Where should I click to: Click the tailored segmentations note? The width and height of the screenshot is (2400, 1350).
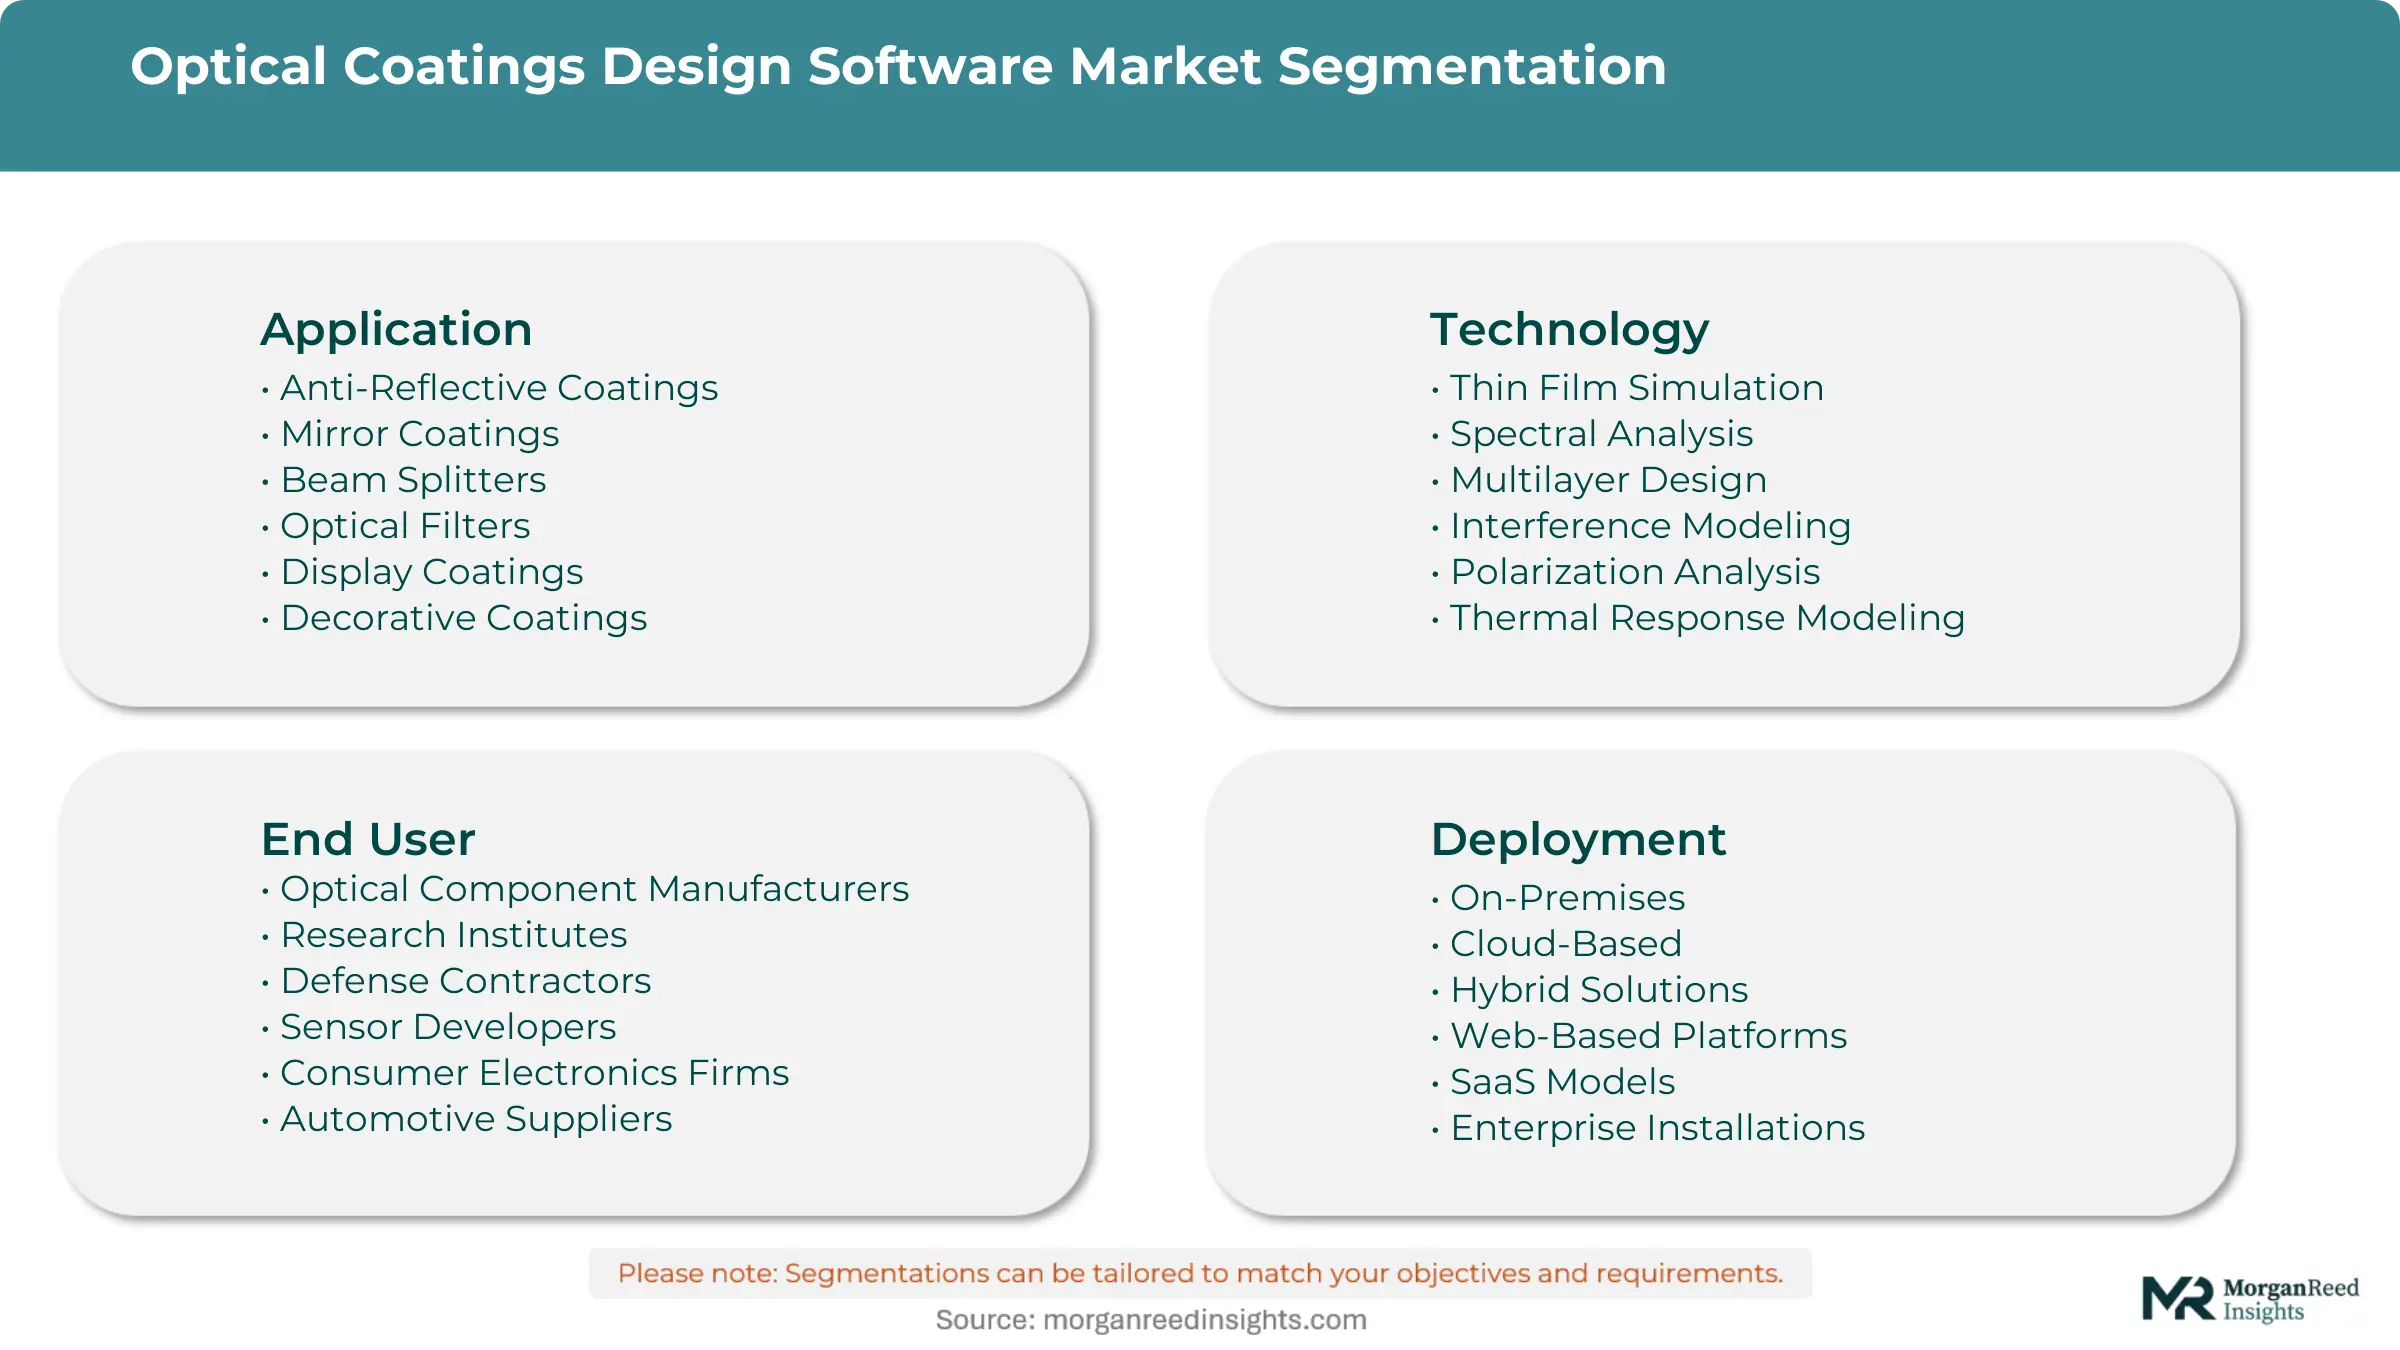pos(1200,1273)
